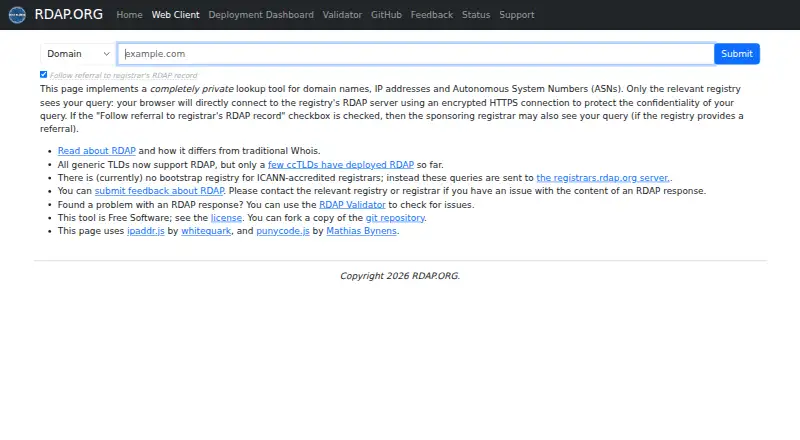The image size is (800, 440).
Task: Focus the example.com query input field
Action: (416, 54)
